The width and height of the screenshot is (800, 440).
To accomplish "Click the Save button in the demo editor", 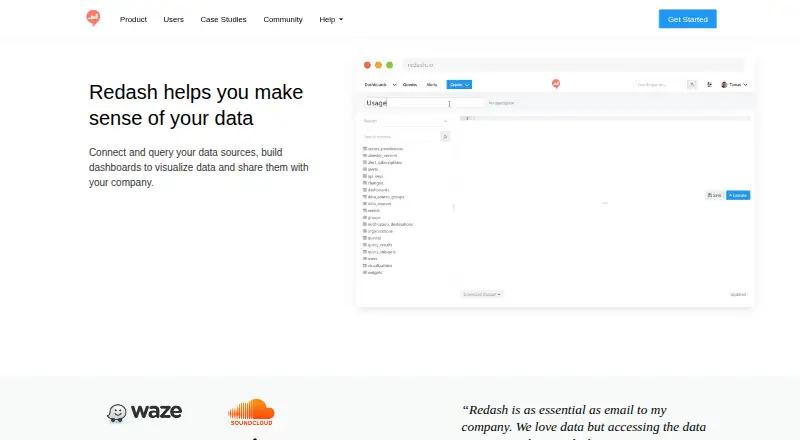I will [715, 195].
